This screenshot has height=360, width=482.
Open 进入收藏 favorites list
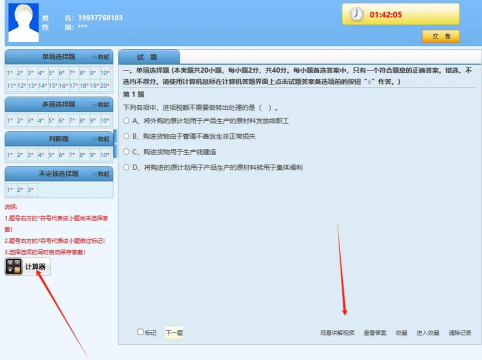tap(428, 333)
